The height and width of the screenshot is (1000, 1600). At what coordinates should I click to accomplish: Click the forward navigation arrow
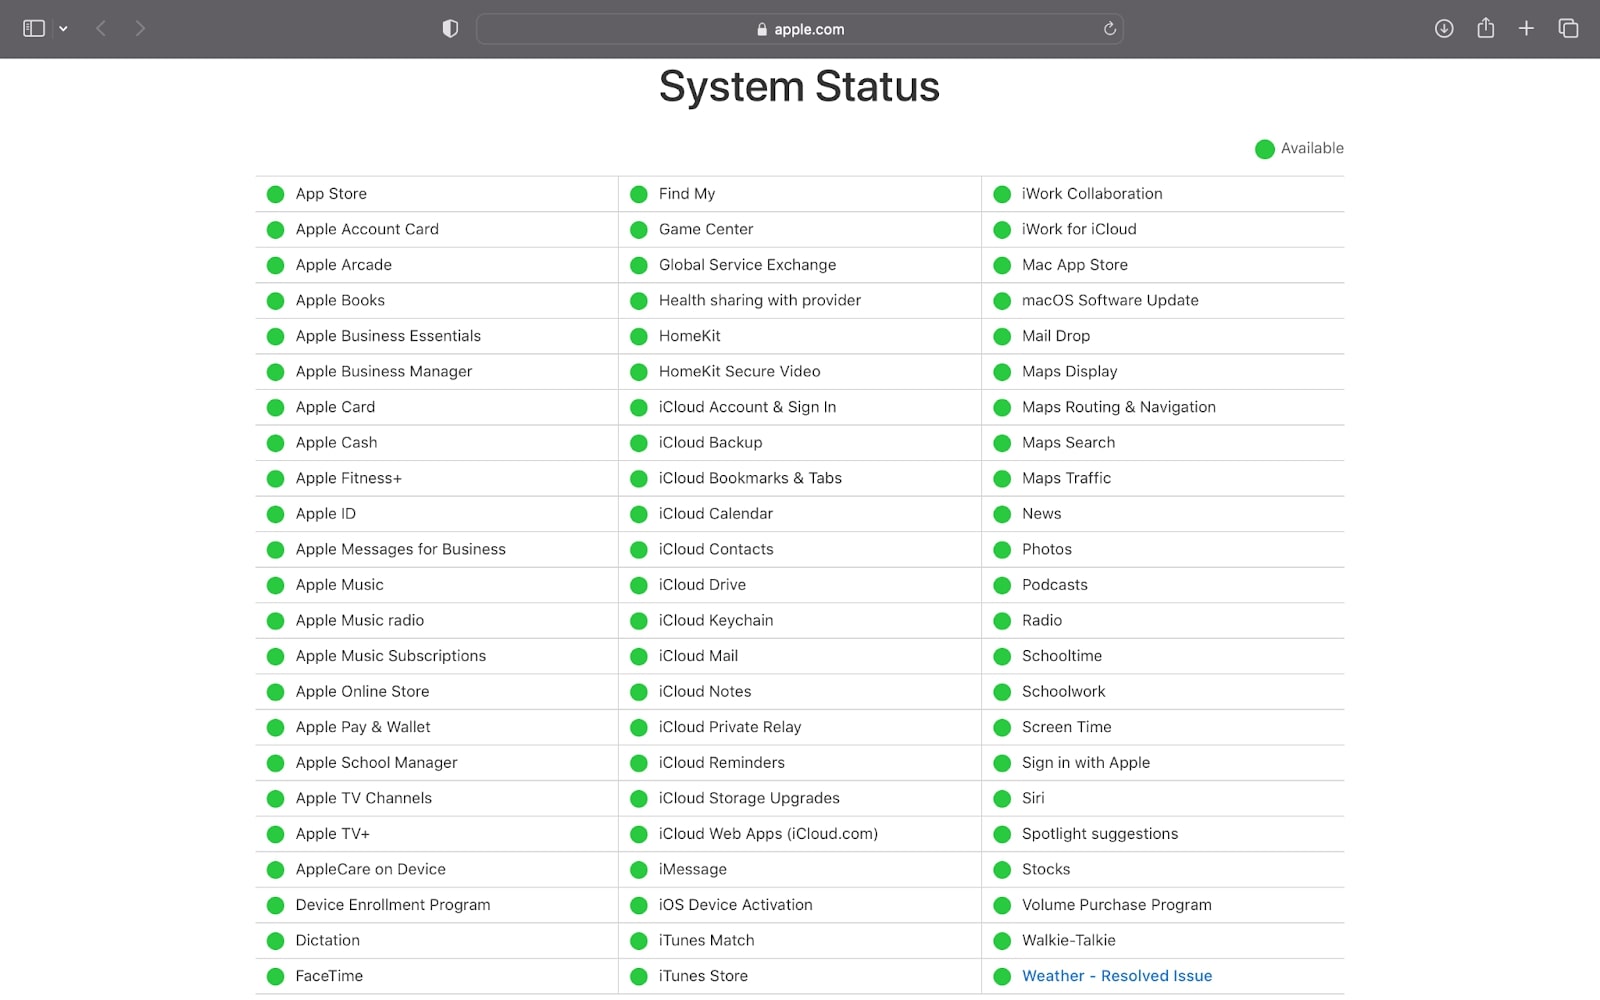pyautogui.click(x=140, y=28)
